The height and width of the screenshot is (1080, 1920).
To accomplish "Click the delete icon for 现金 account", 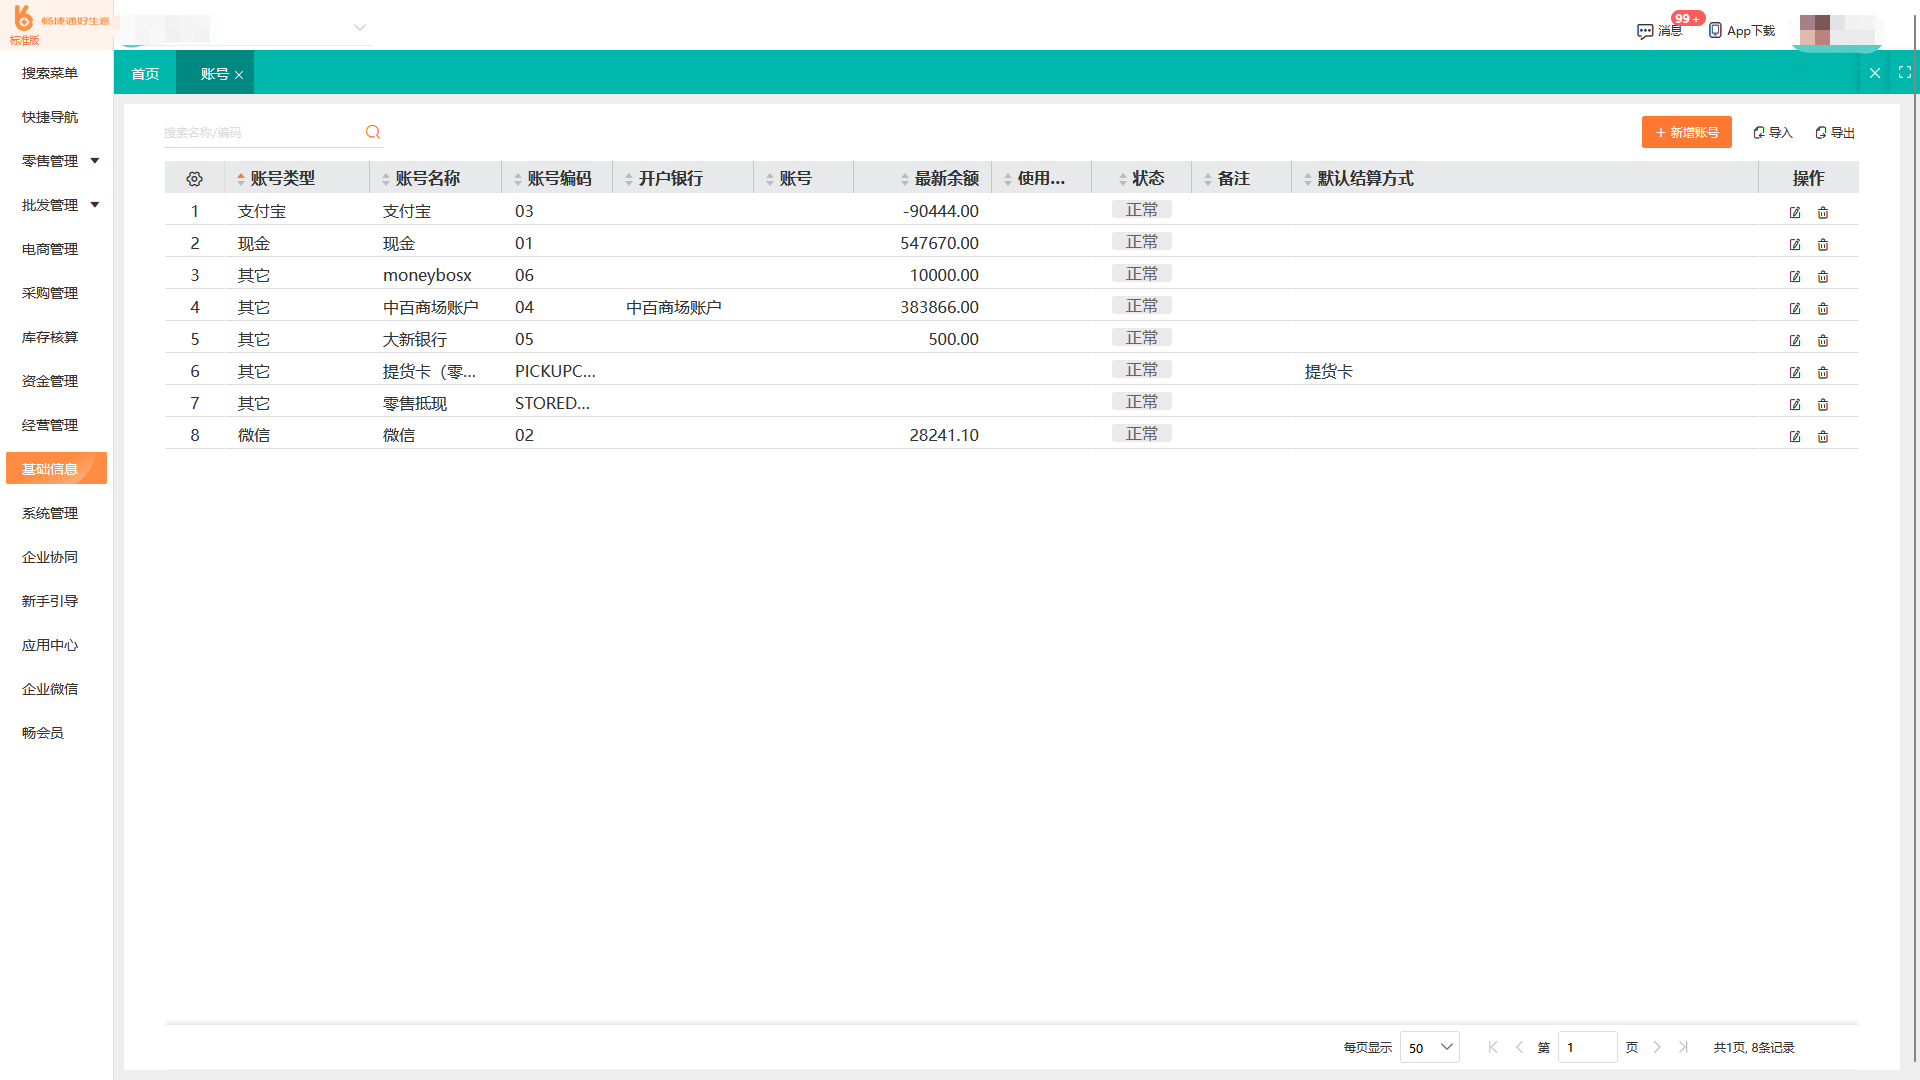I will [1822, 244].
